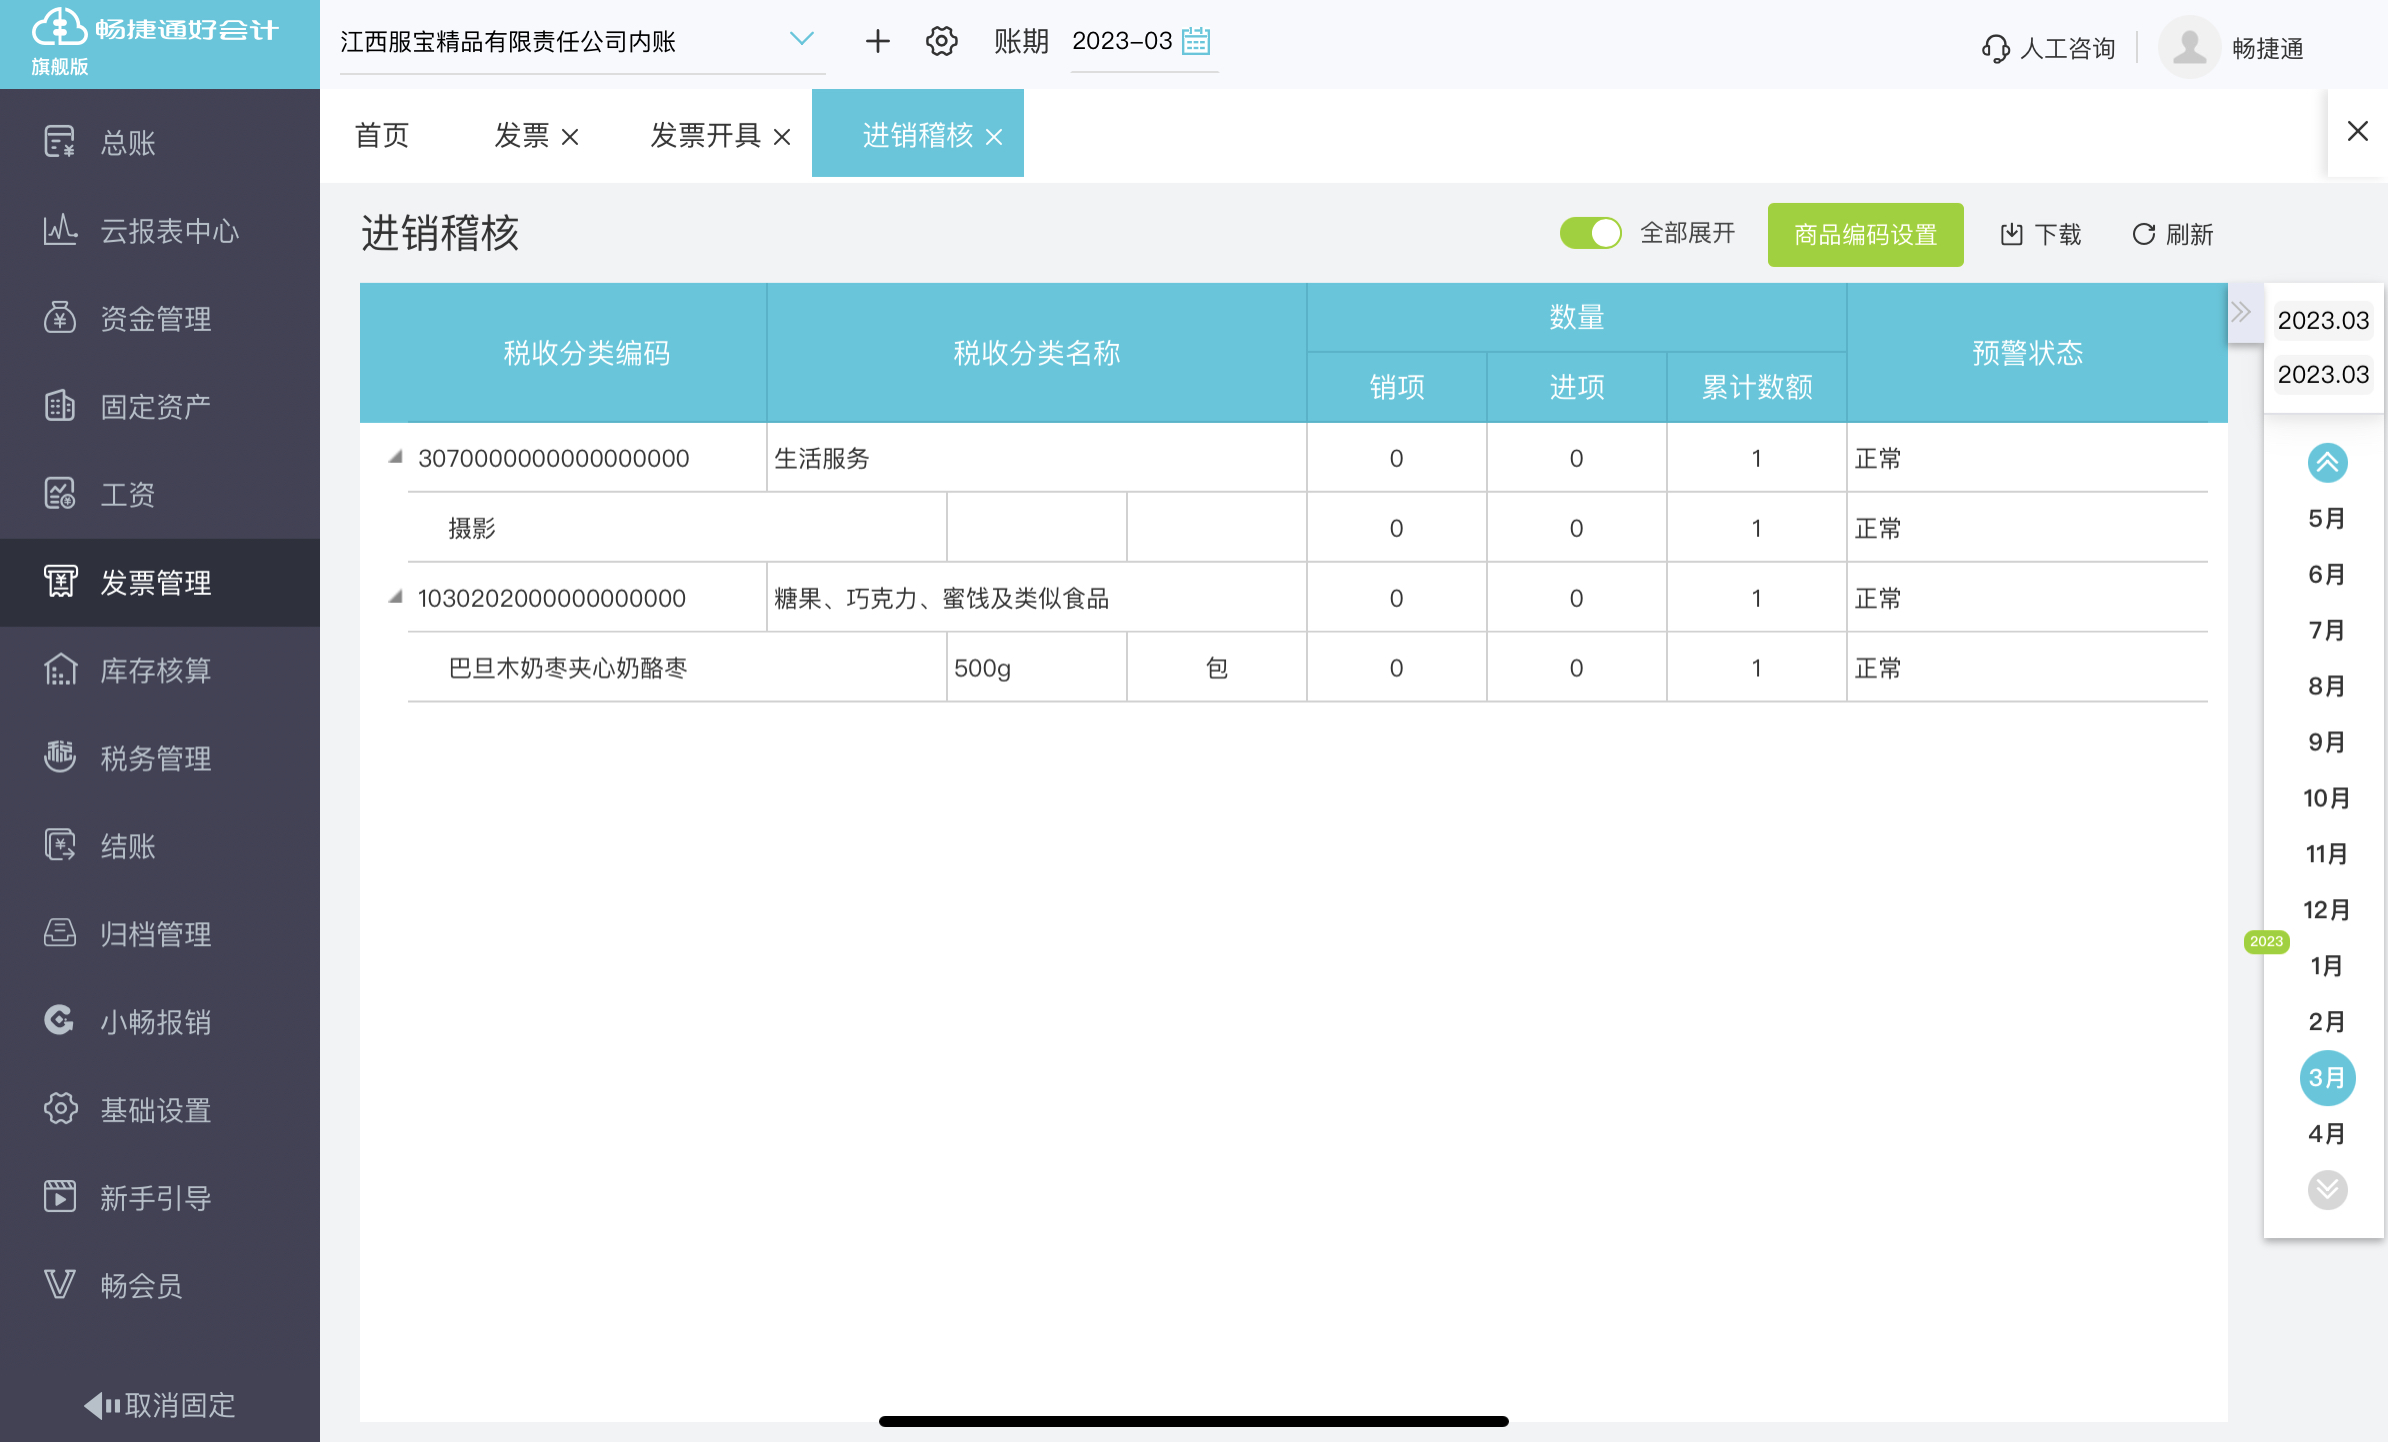Navigate to 税务管理 section
Viewport: 2388px width, 1442px height.
coord(157,758)
